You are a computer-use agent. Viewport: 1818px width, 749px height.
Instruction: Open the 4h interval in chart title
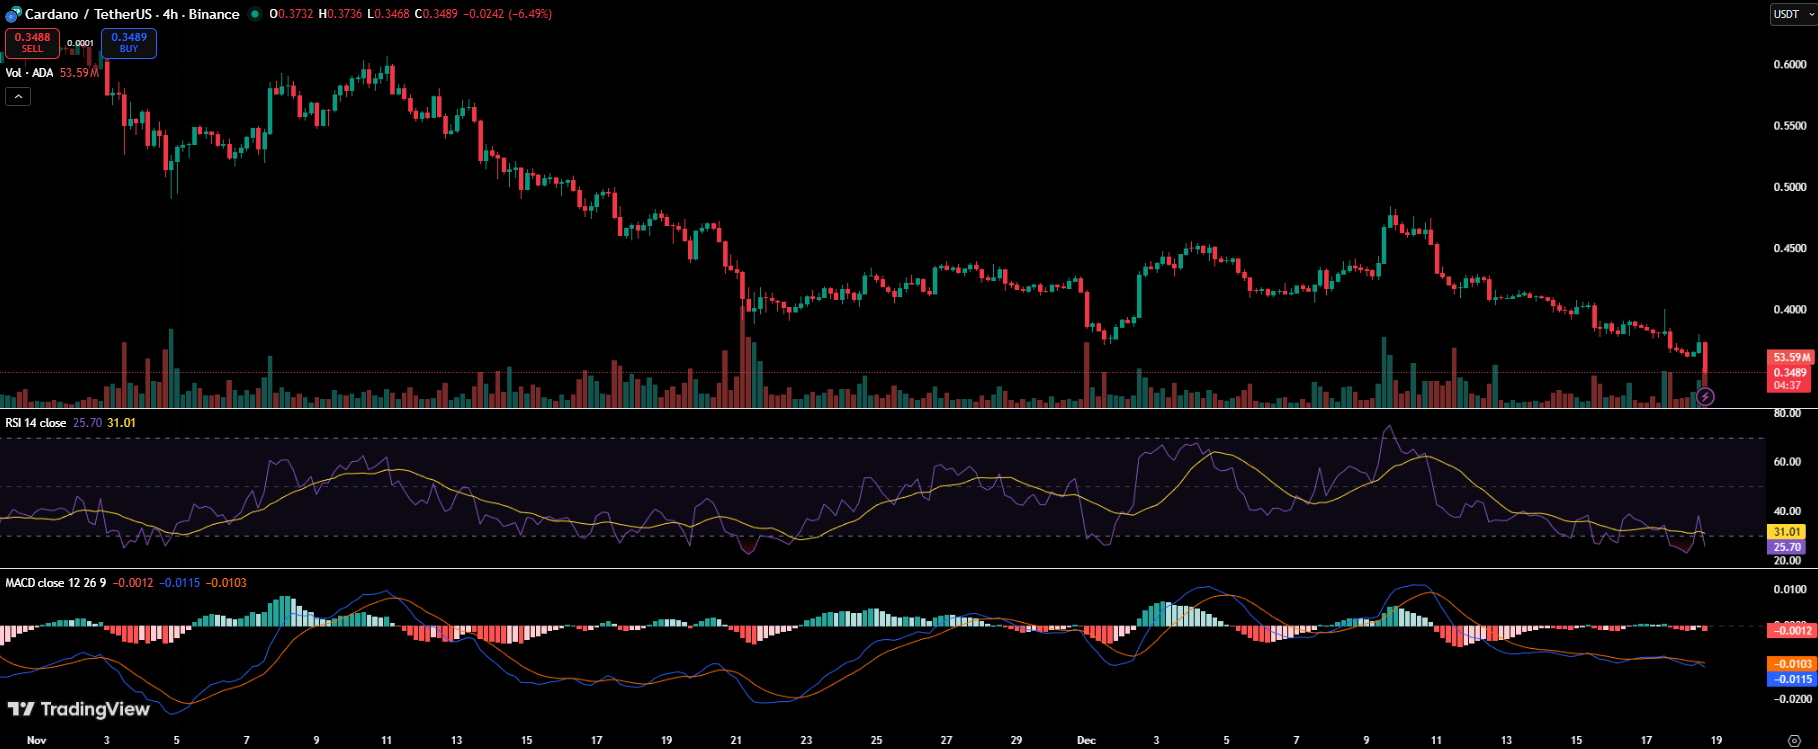pyautogui.click(x=169, y=14)
